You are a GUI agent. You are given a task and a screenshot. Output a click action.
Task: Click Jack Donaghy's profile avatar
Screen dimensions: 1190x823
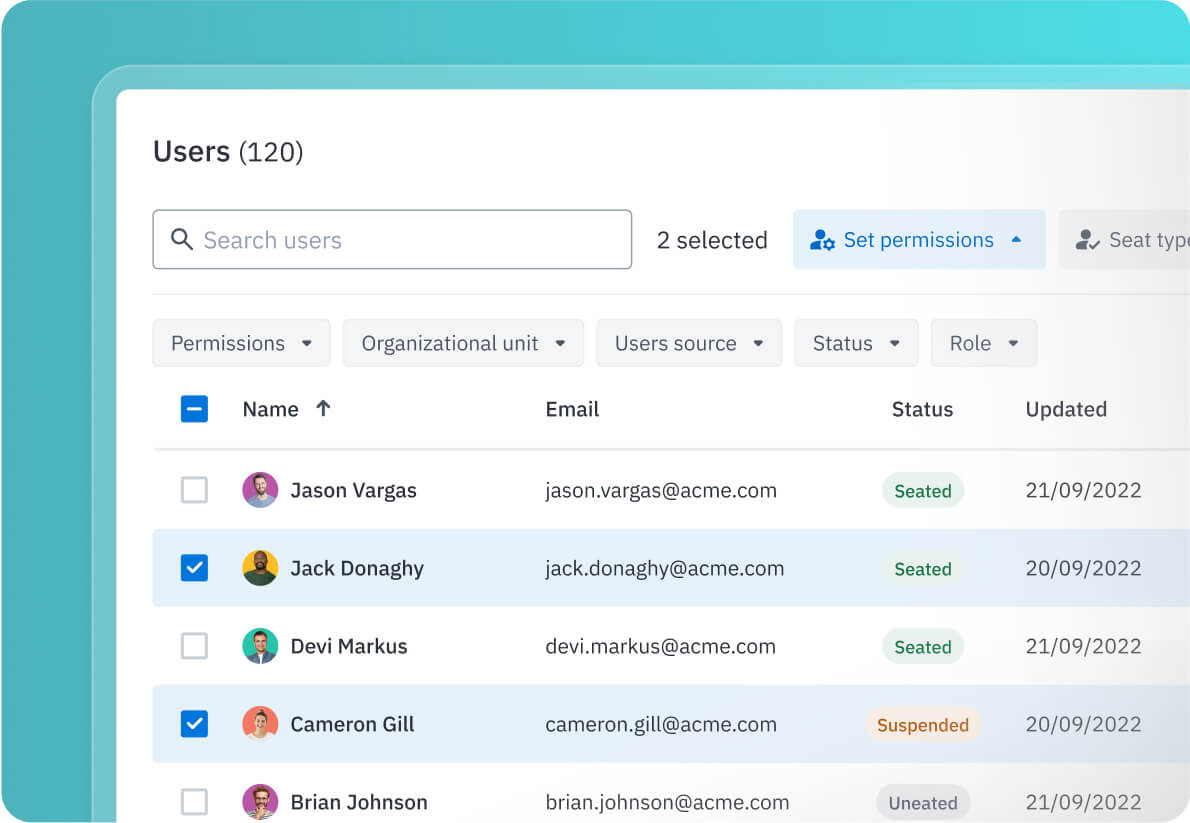pyautogui.click(x=260, y=568)
